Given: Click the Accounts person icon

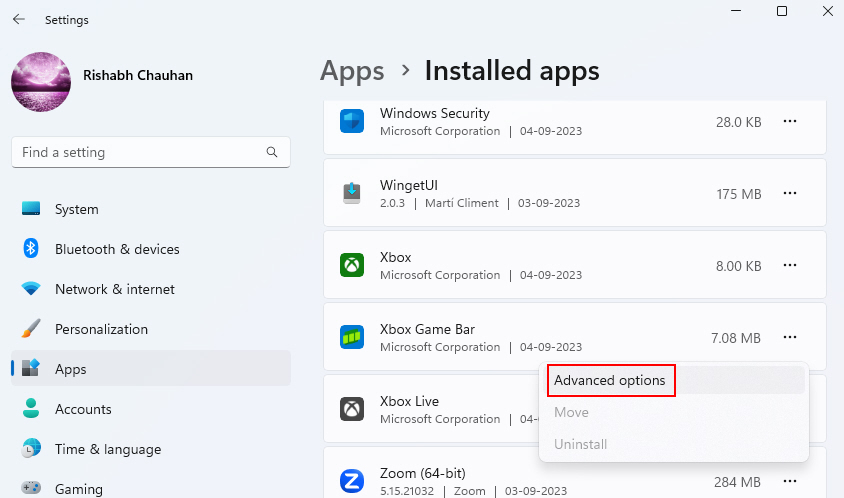Looking at the screenshot, I should pyautogui.click(x=31, y=408).
